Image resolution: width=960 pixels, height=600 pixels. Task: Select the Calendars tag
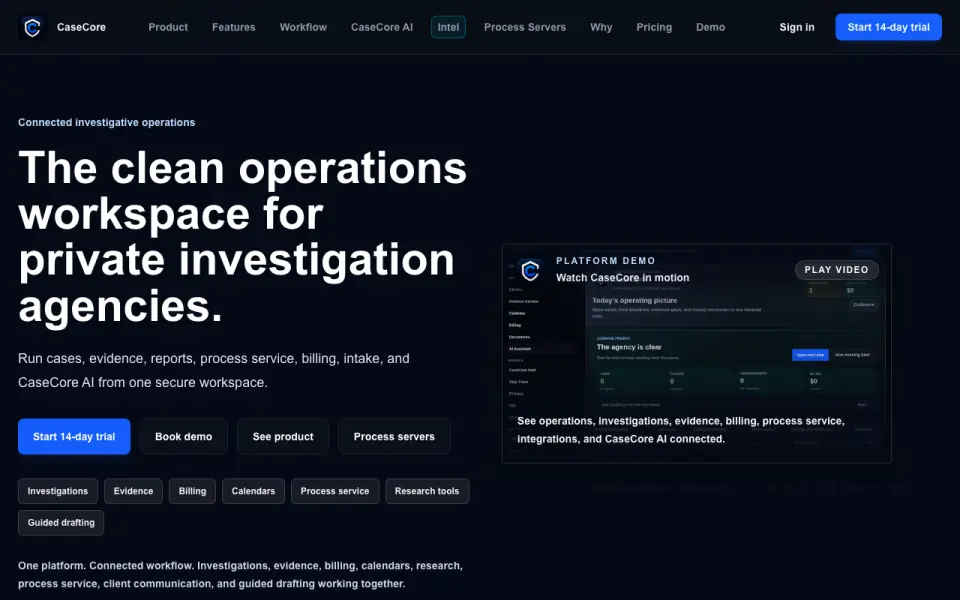[x=253, y=491]
